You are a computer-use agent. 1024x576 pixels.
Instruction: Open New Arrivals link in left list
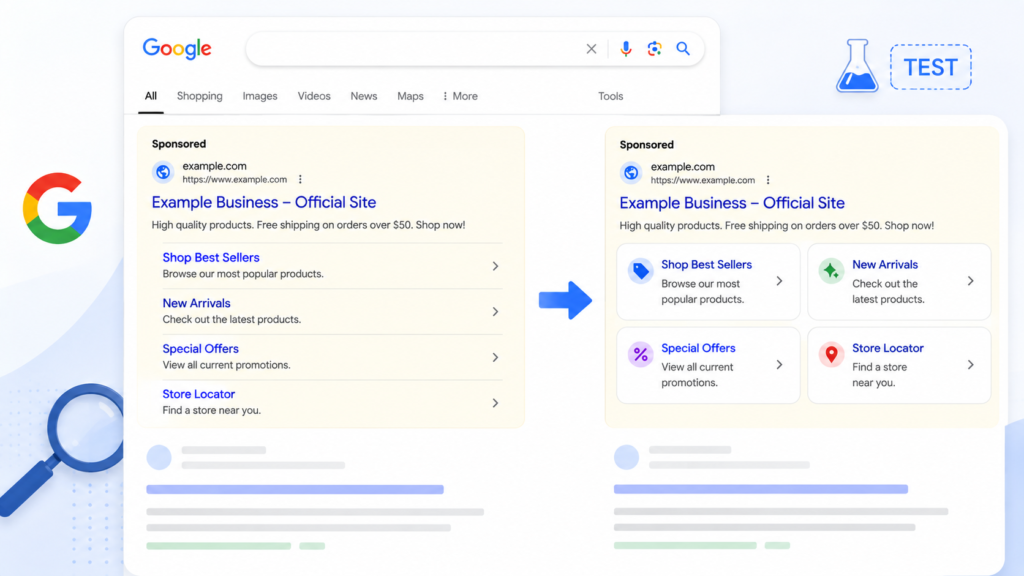(197, 303)
